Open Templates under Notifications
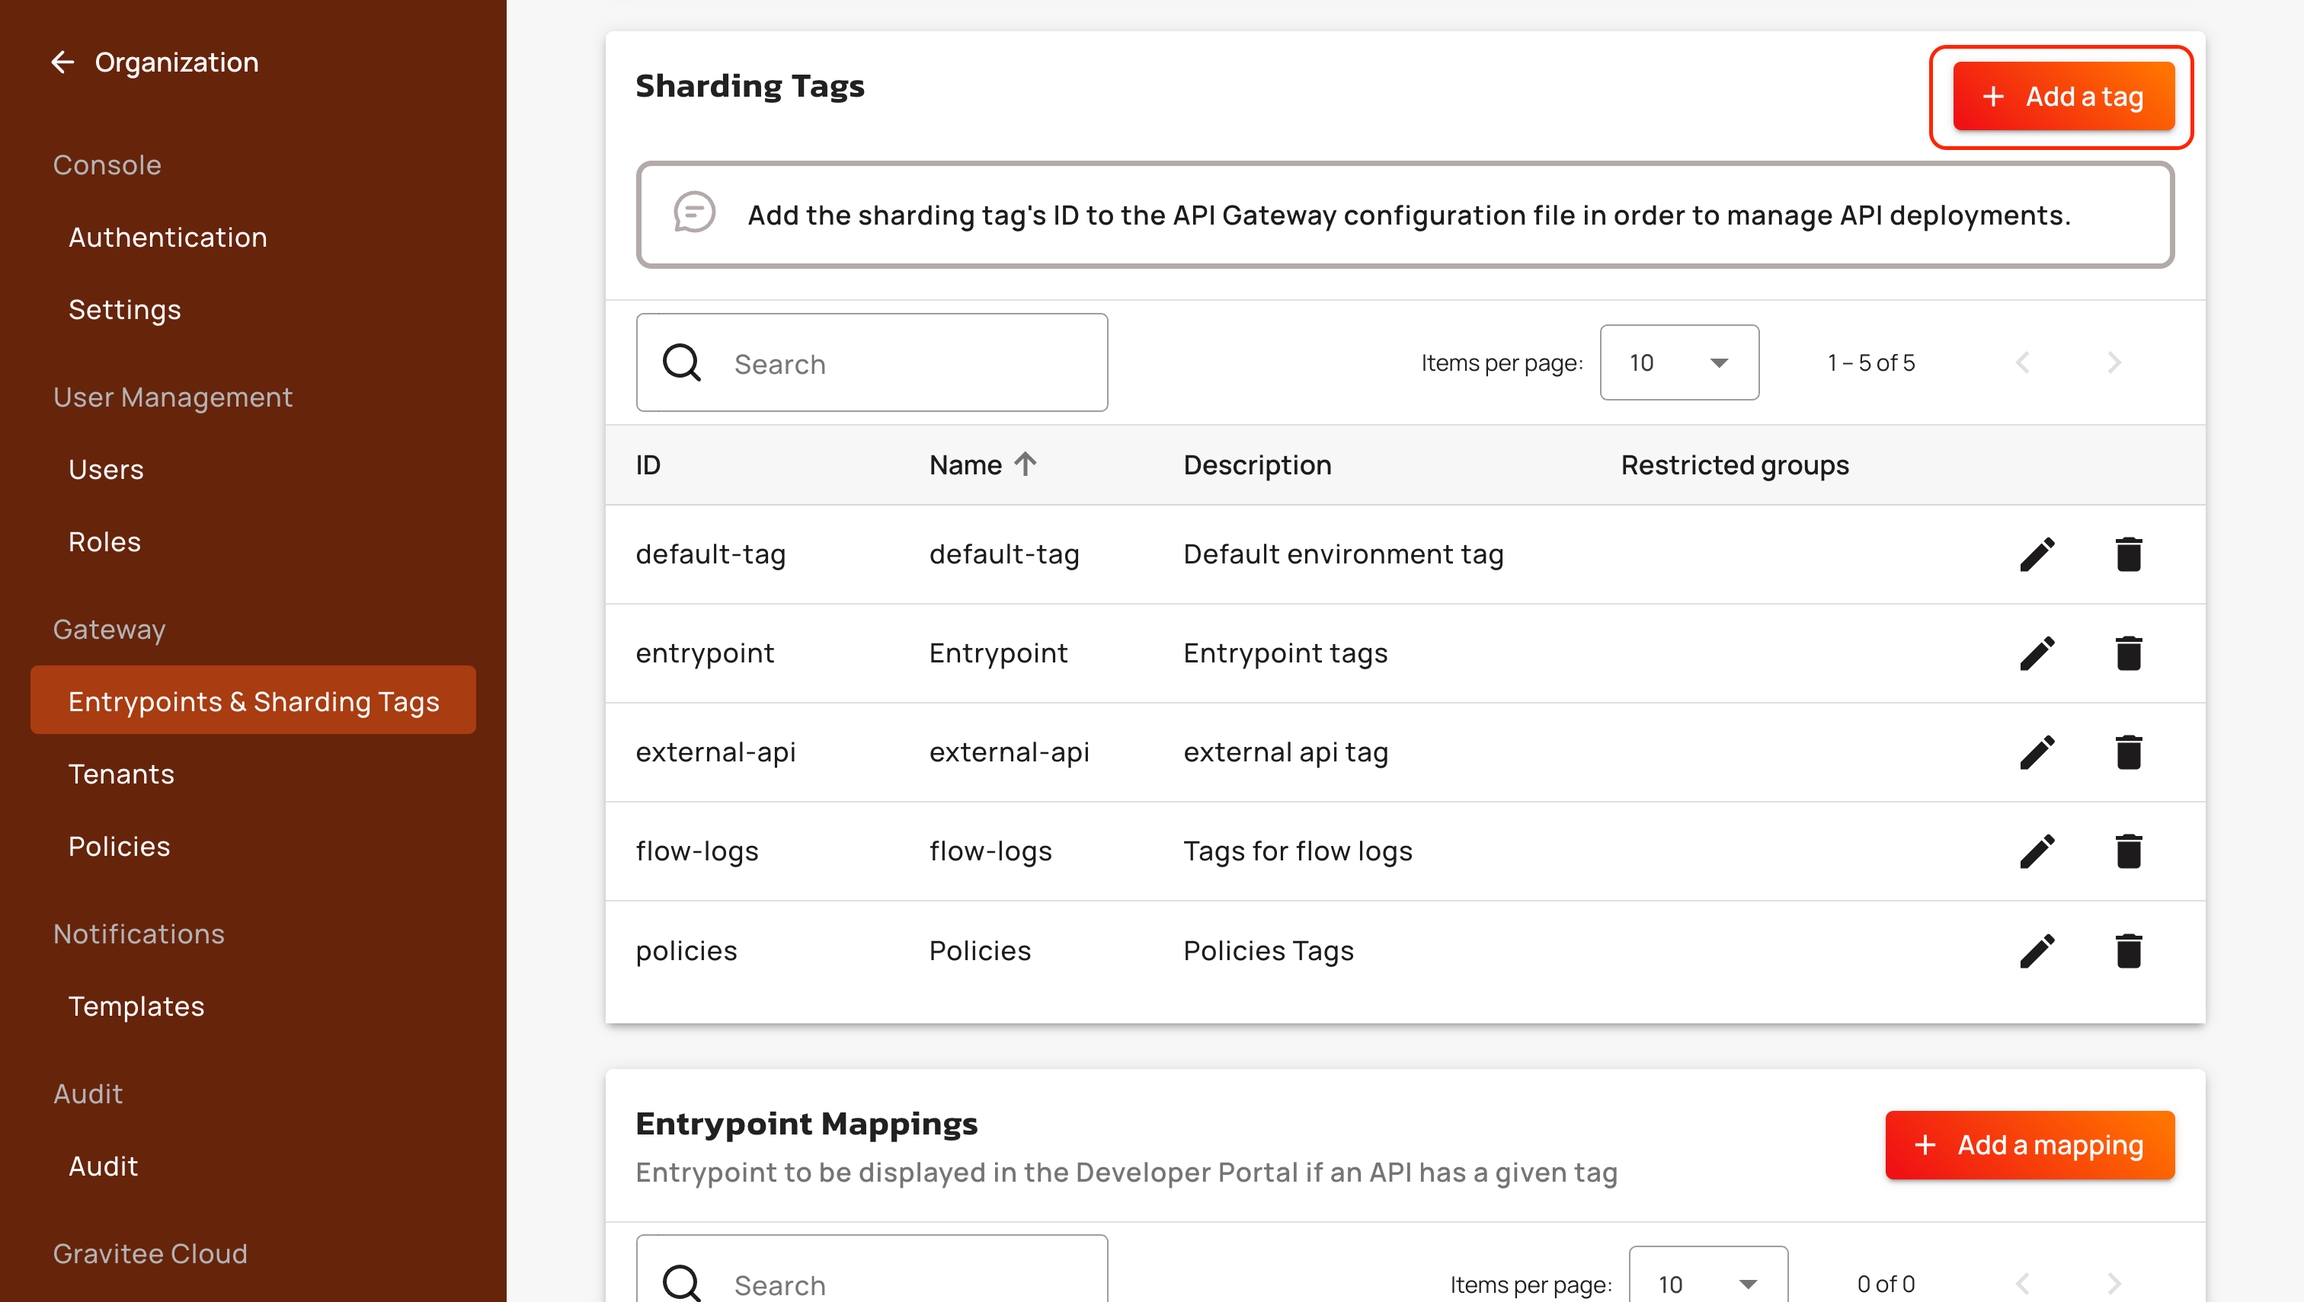Screen dimensions: 2304x1302 [136, 1006]
